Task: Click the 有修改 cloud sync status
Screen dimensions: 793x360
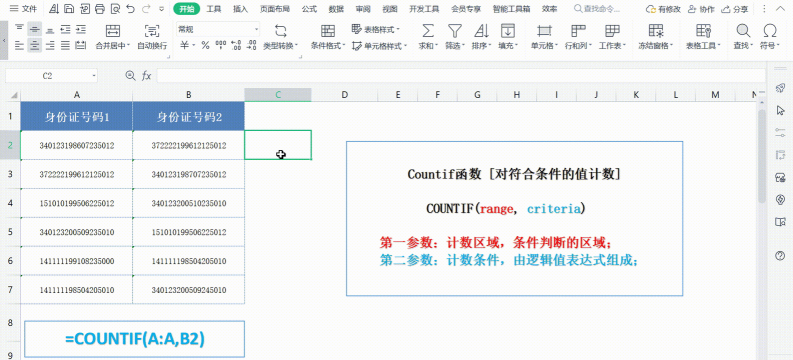Action: pyautogui.click(x=663, y=9)
